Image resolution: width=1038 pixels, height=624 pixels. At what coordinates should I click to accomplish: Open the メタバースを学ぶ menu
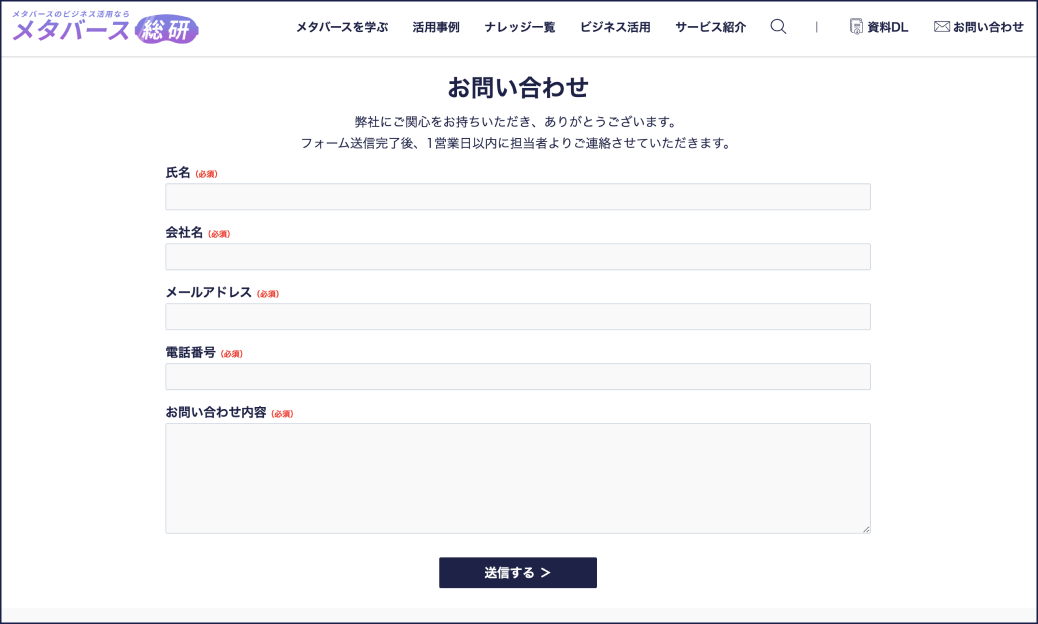342,27
